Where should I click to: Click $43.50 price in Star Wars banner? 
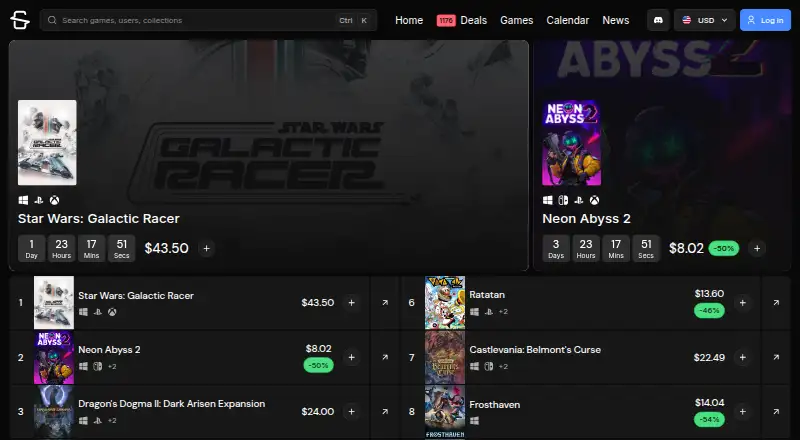[x=166, y=249]
